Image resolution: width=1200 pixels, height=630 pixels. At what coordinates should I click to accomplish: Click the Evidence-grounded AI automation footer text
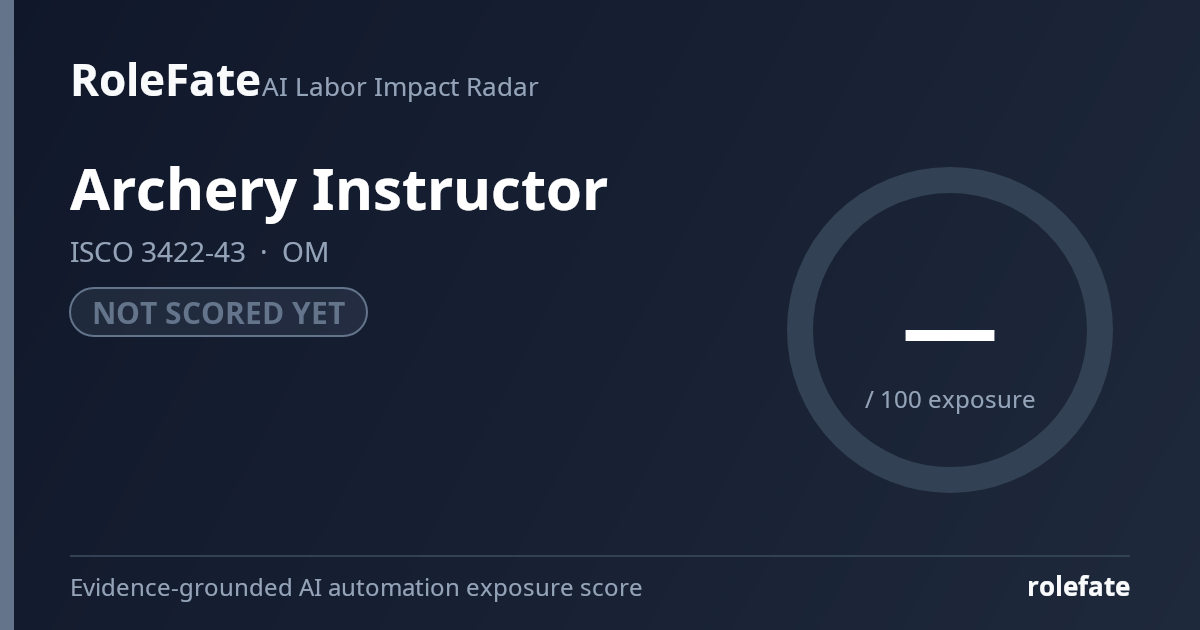tap(356, 588)
